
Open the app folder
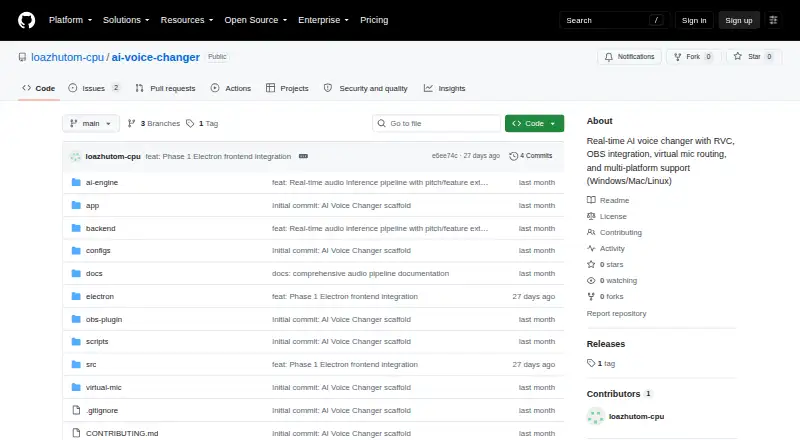92,205
